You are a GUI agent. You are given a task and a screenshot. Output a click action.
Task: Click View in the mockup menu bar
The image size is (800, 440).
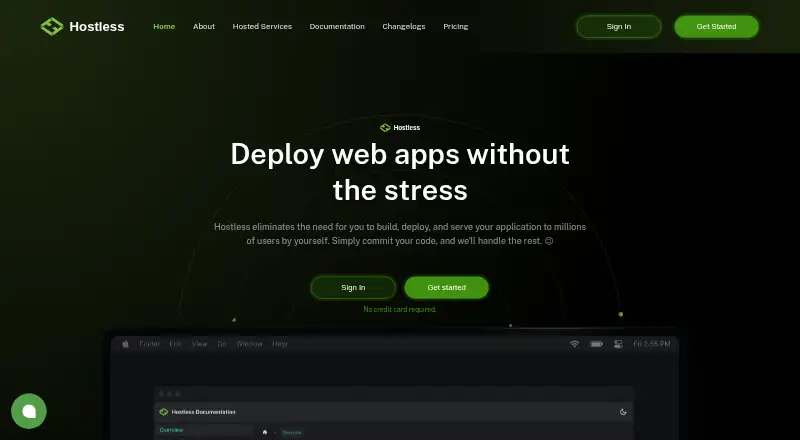tap(199, 344)
